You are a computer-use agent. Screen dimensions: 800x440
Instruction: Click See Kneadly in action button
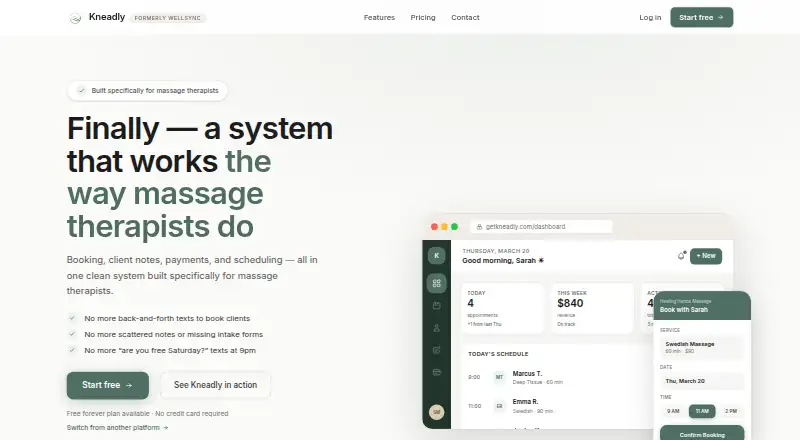point(215,385)
